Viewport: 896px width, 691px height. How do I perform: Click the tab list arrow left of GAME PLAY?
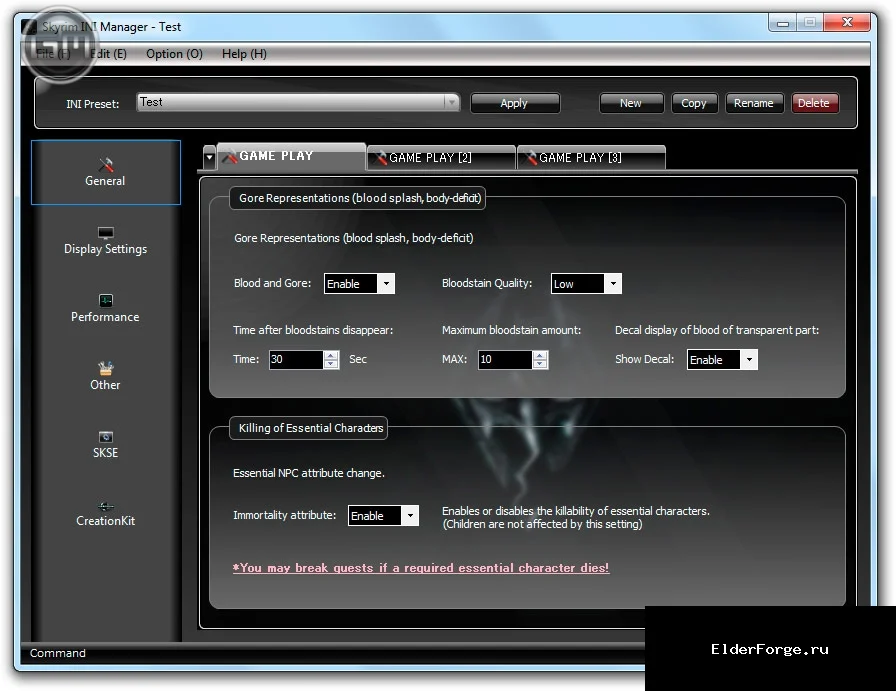pyautogui.click(x=209, y=157)
